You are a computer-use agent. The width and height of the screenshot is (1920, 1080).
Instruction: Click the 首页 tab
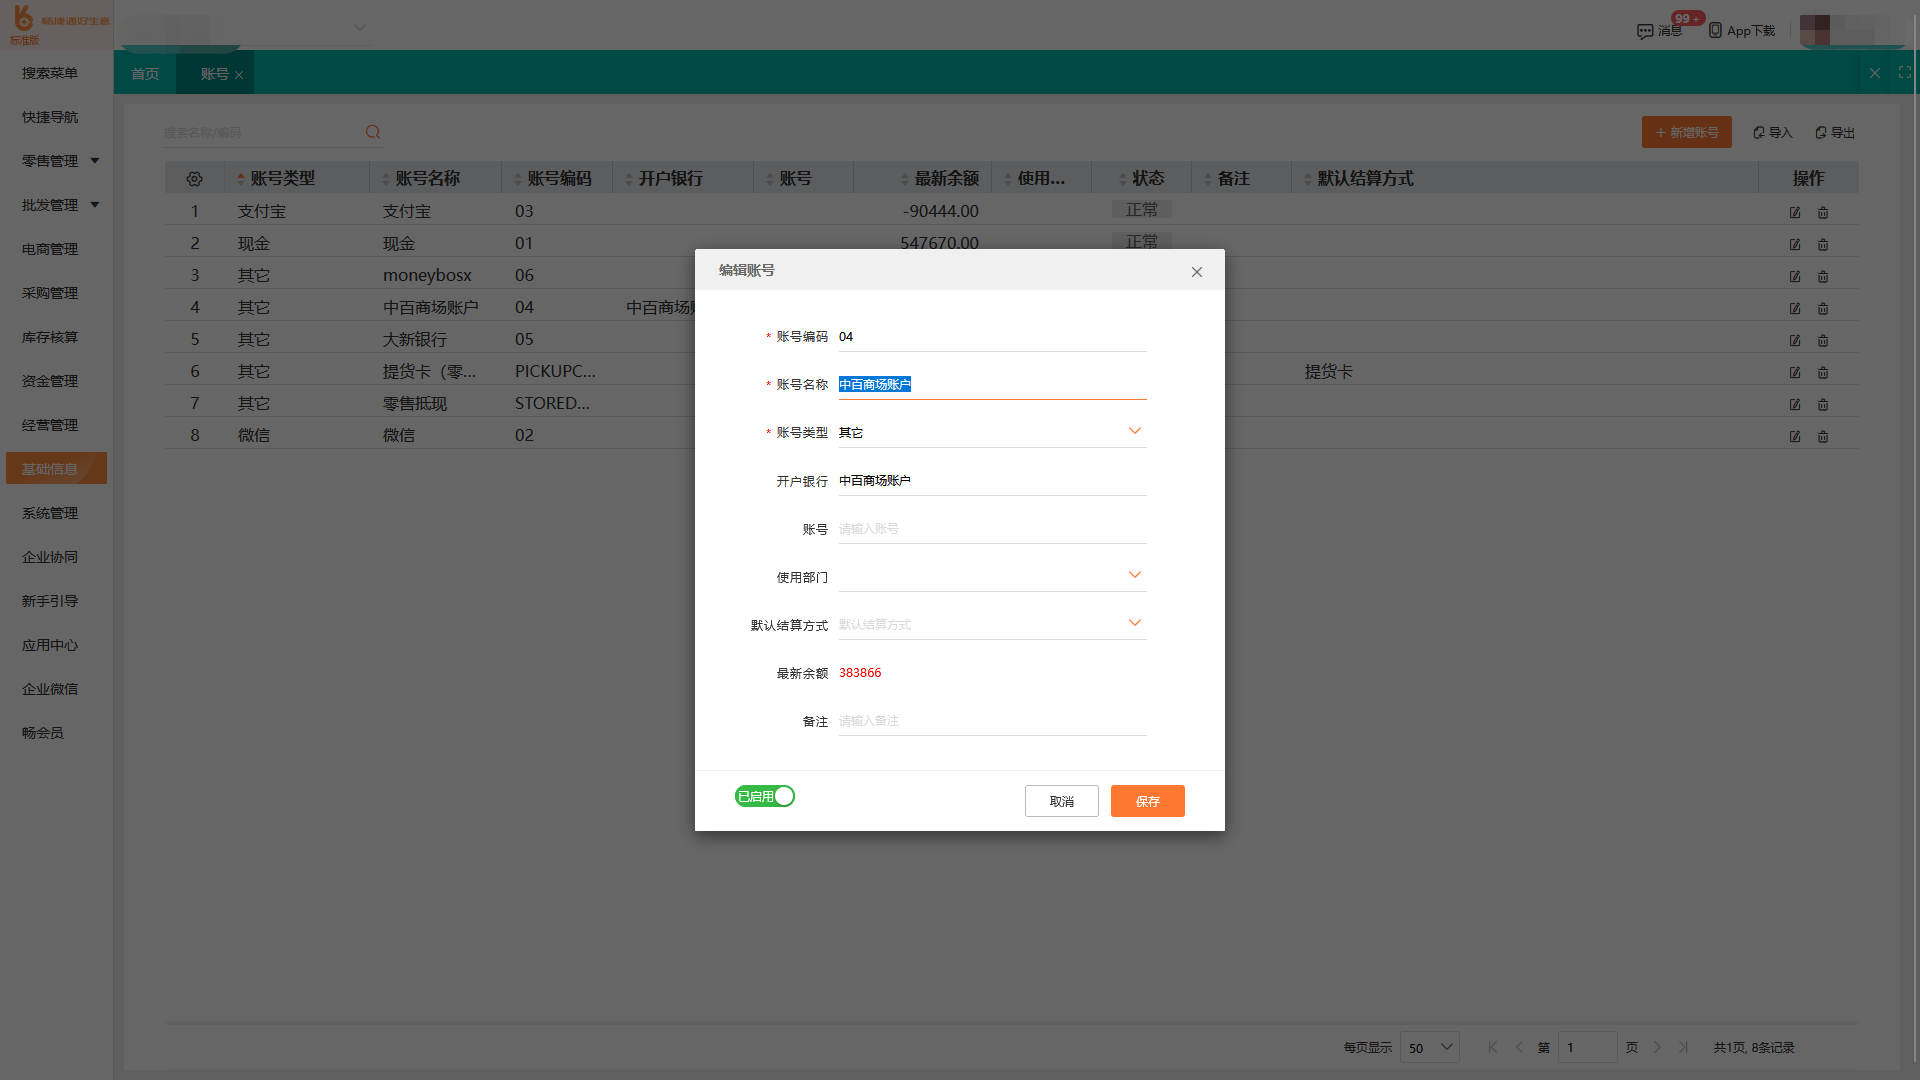tap(144, 73)
